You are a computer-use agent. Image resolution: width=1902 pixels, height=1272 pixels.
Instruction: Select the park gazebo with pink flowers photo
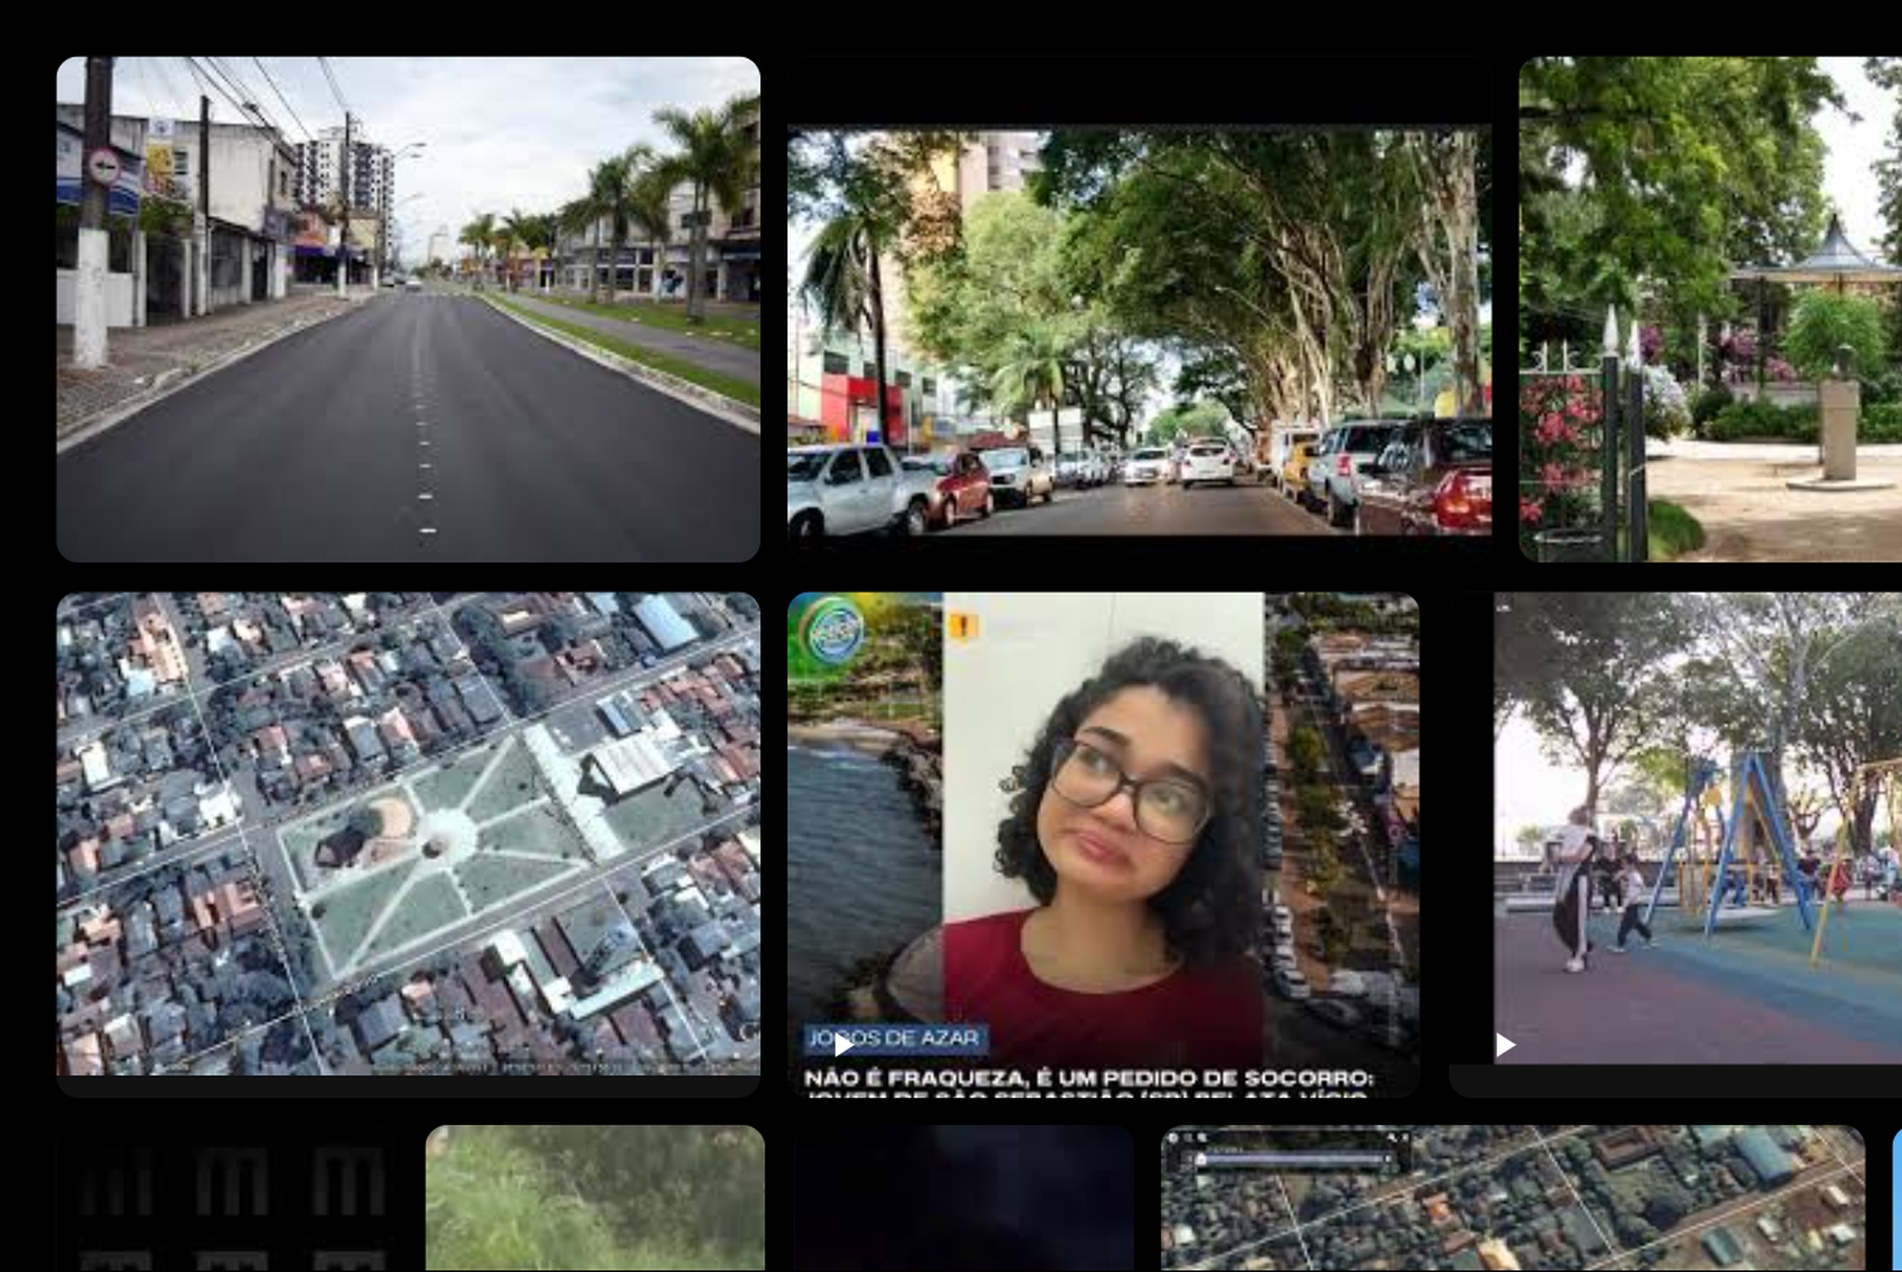(x=1710, y=308)
